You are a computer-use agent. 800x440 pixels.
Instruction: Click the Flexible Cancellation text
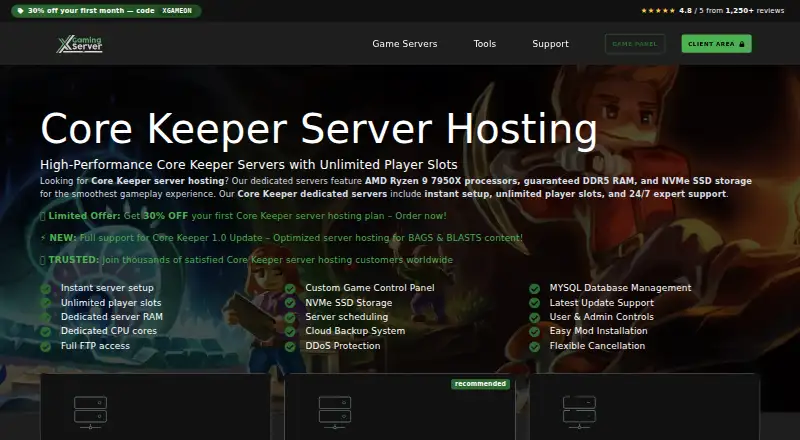pos(597,346)
